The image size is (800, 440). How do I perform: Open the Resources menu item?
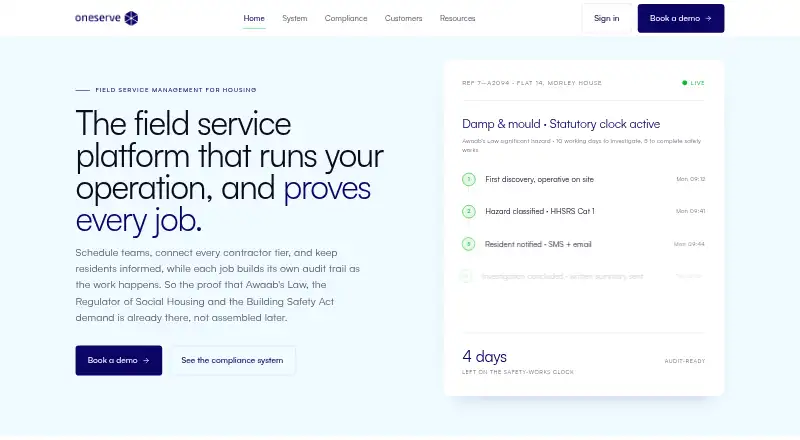click(x=458, y=18)
